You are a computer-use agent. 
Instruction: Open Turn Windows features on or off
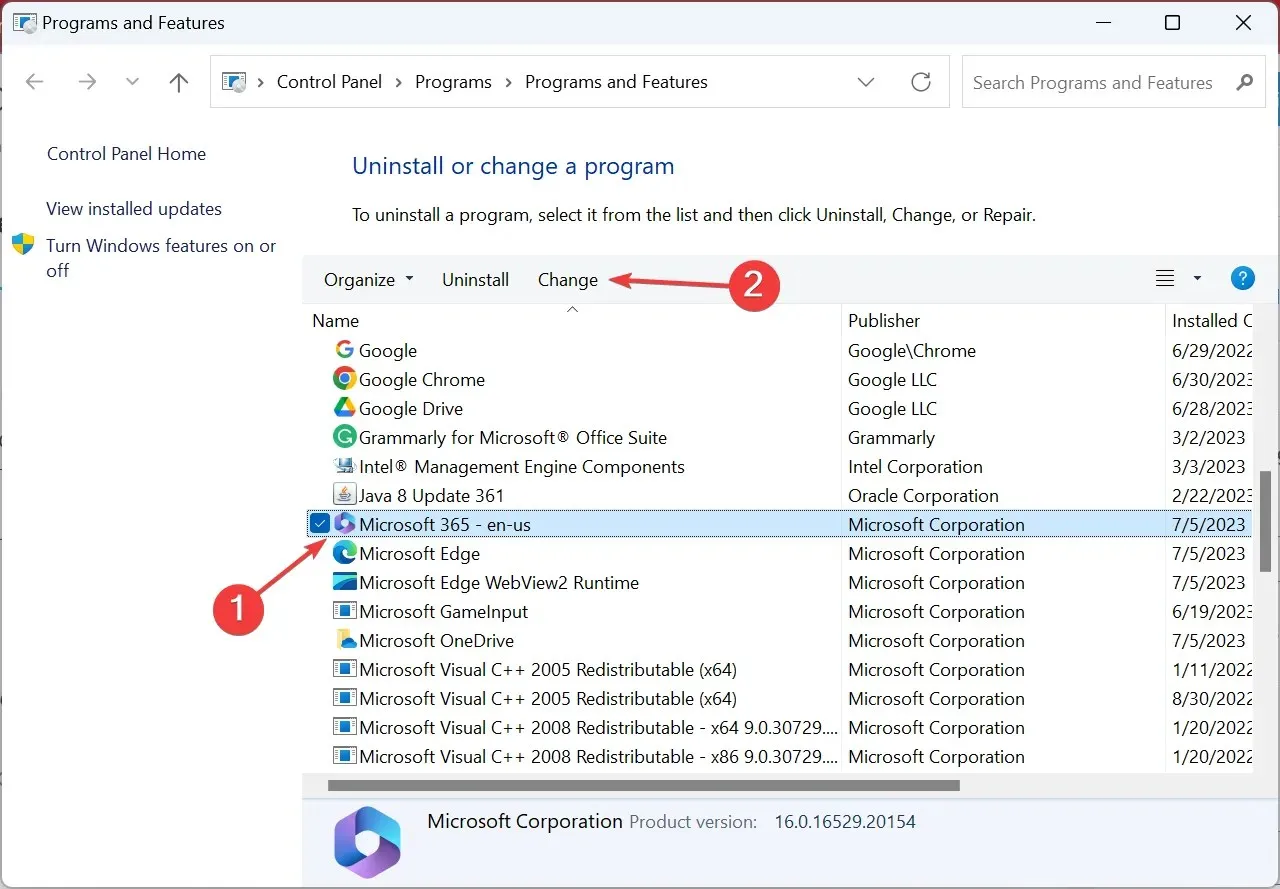(x=161, y=258)
